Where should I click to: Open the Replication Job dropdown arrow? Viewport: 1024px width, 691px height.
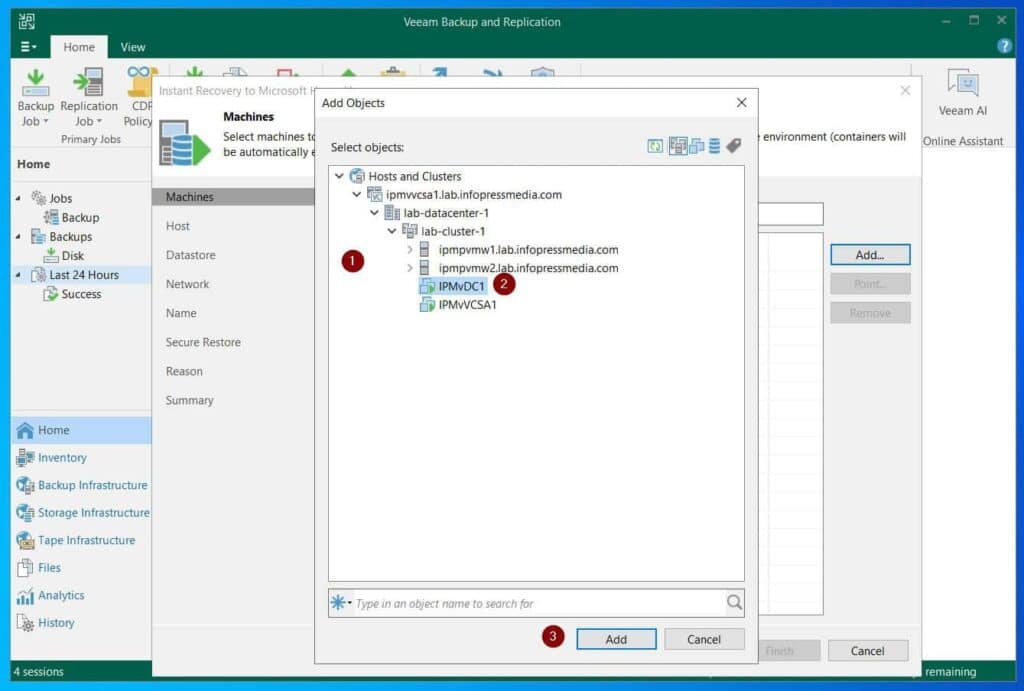(x=99, y=121)
